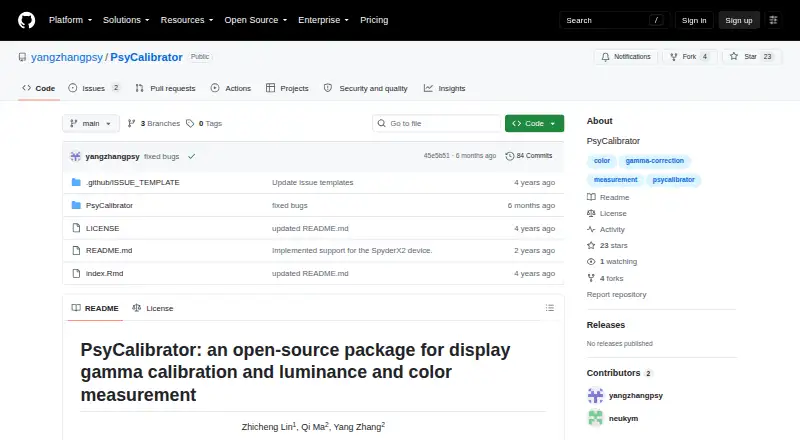Open License link in About sidebar
The height and width of the screenshot is (440, 800).
(x=607, y=213)
